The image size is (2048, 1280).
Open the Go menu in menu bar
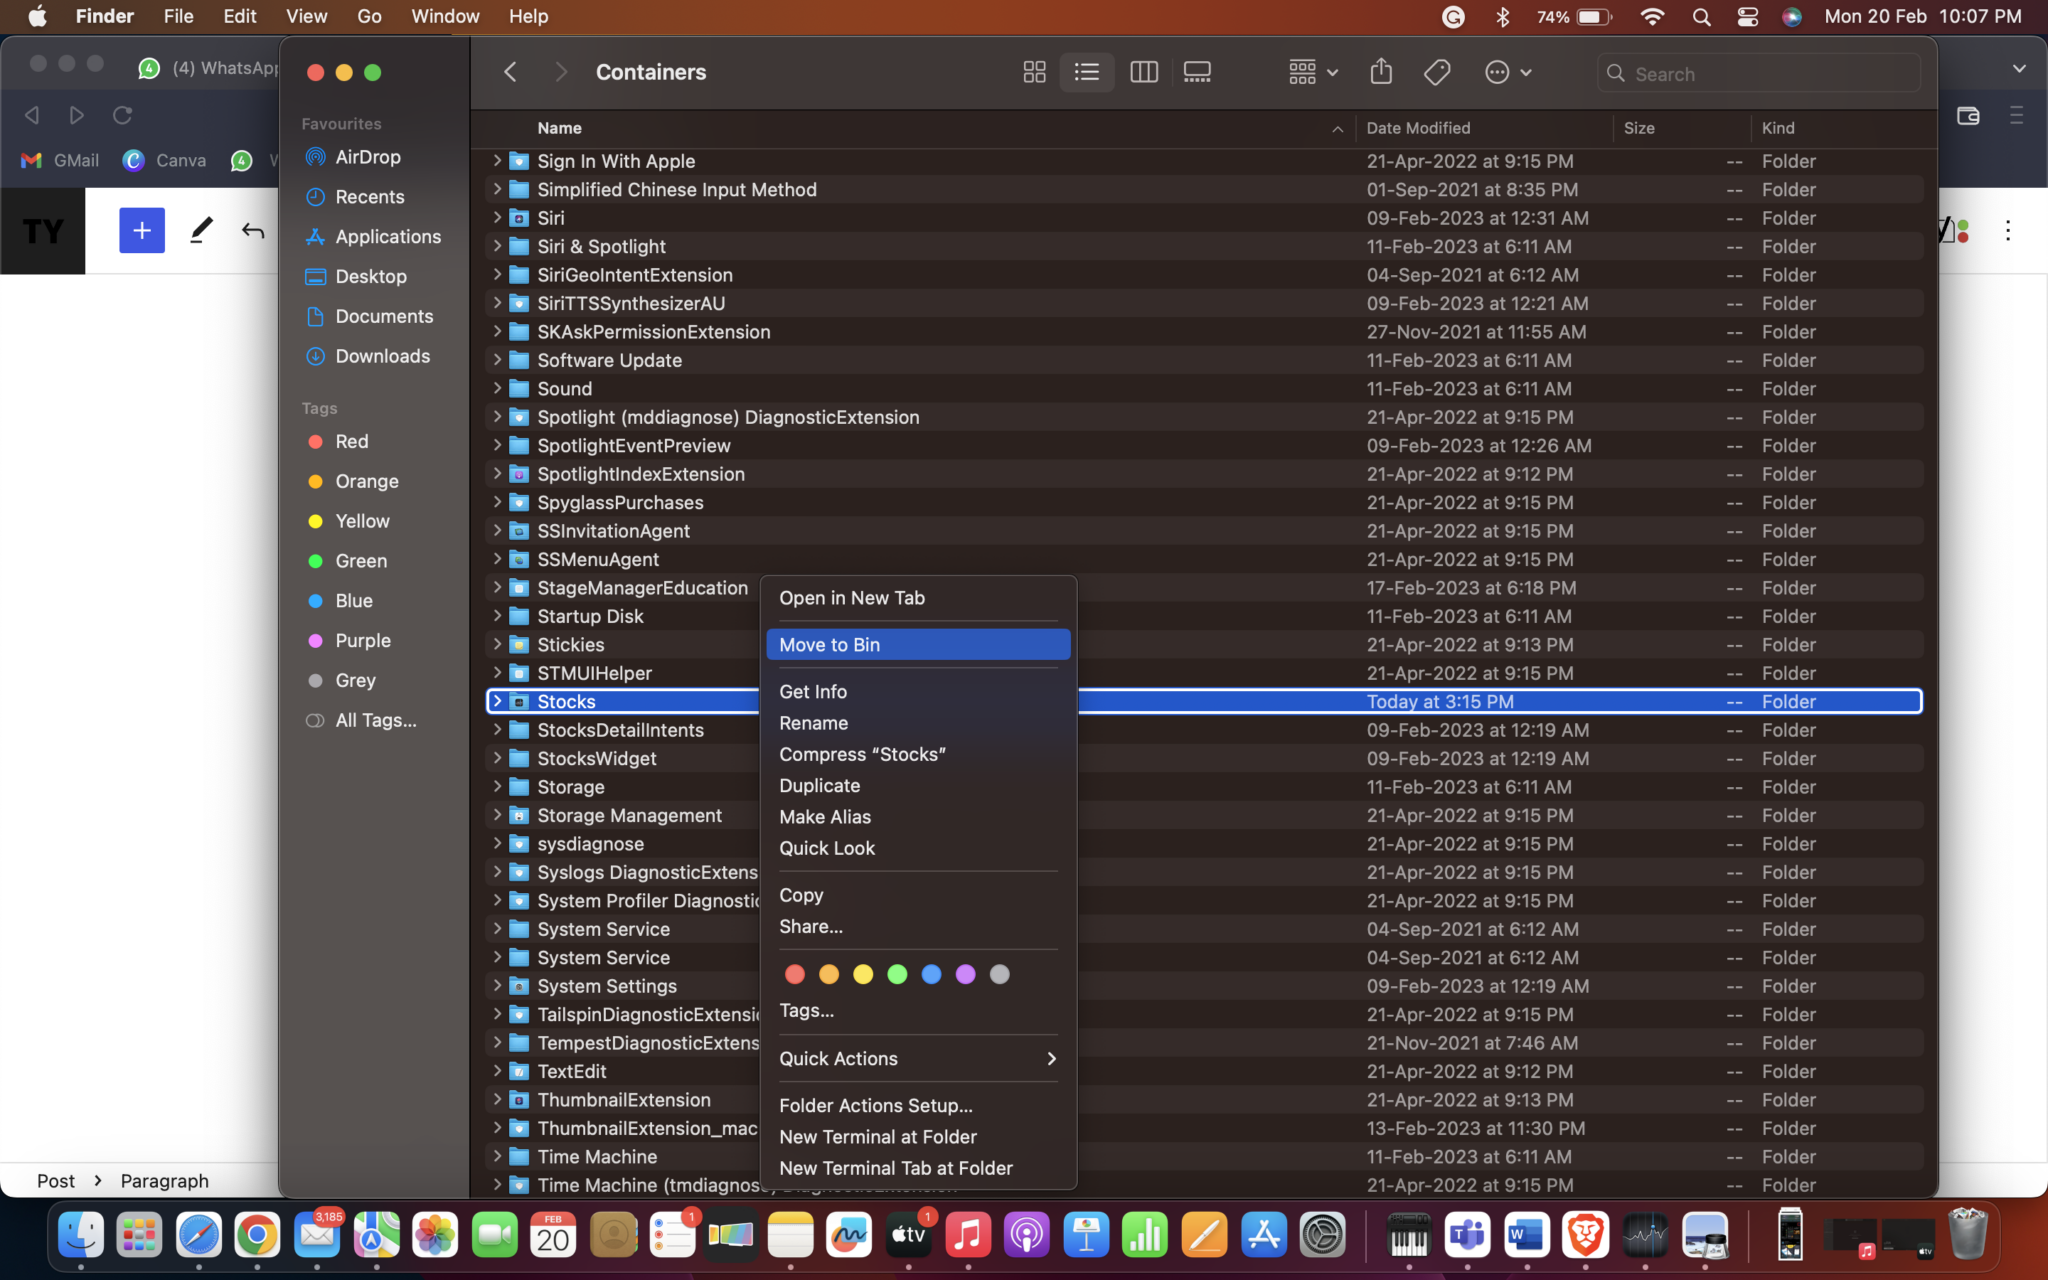[x=368, y=16]
